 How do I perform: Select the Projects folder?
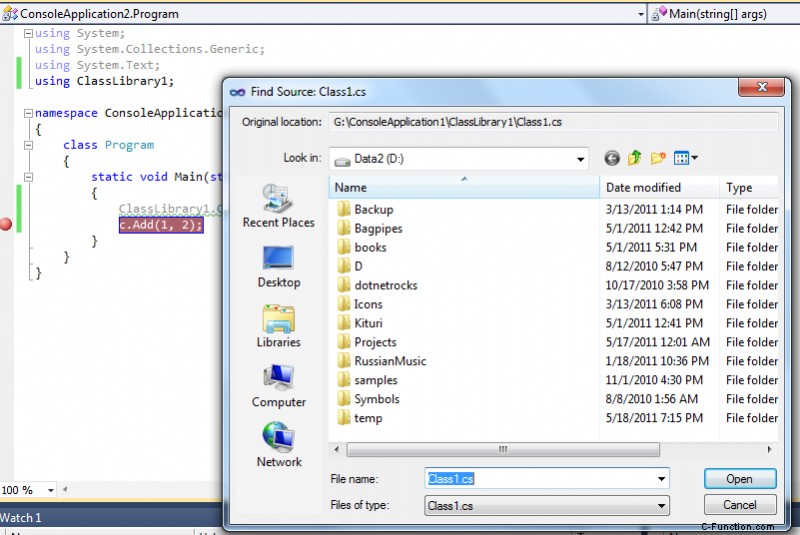point(375,342)
